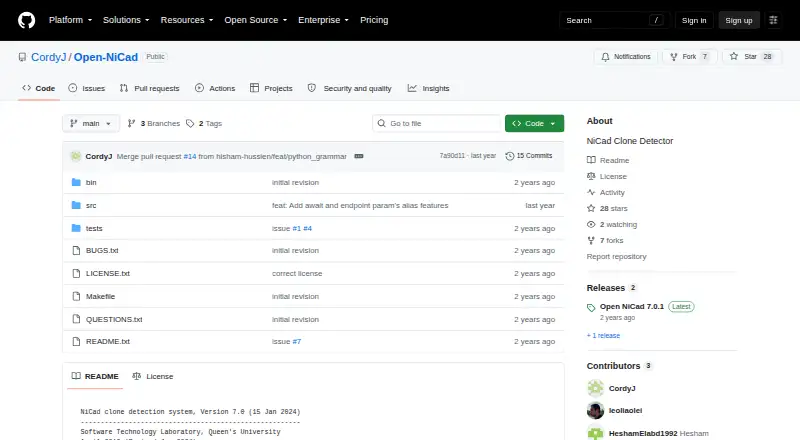Click Report repository link

point(616,256)
